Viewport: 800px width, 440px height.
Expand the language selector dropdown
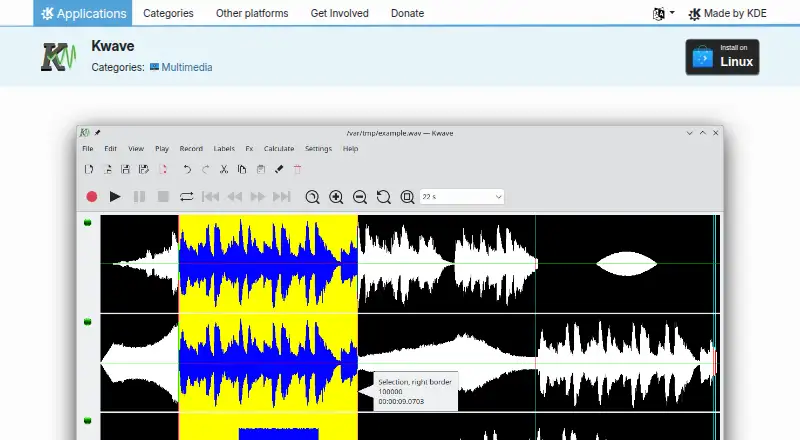click(x=663, y=14)
